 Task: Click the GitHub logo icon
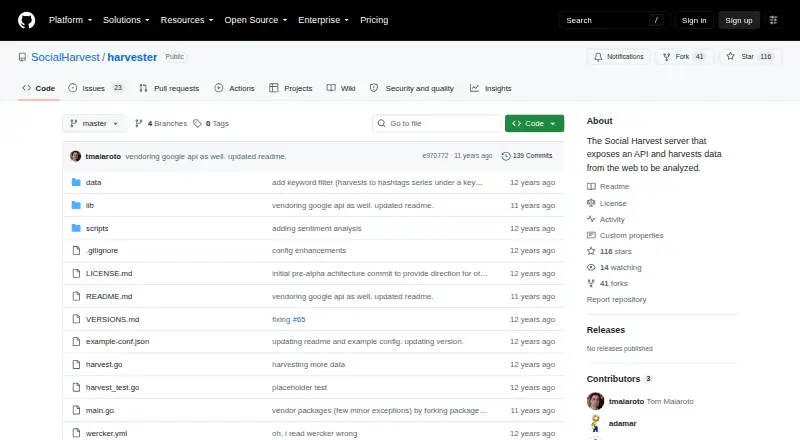point(27,20)
